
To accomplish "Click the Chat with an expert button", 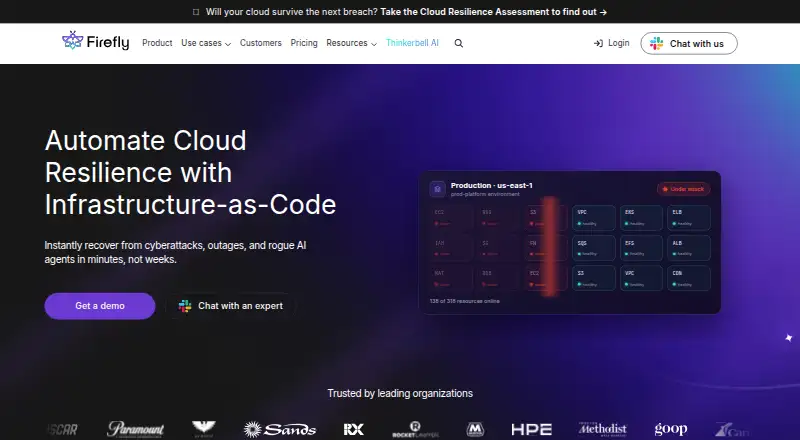I will pyautogui.click(x=231, y=306).
